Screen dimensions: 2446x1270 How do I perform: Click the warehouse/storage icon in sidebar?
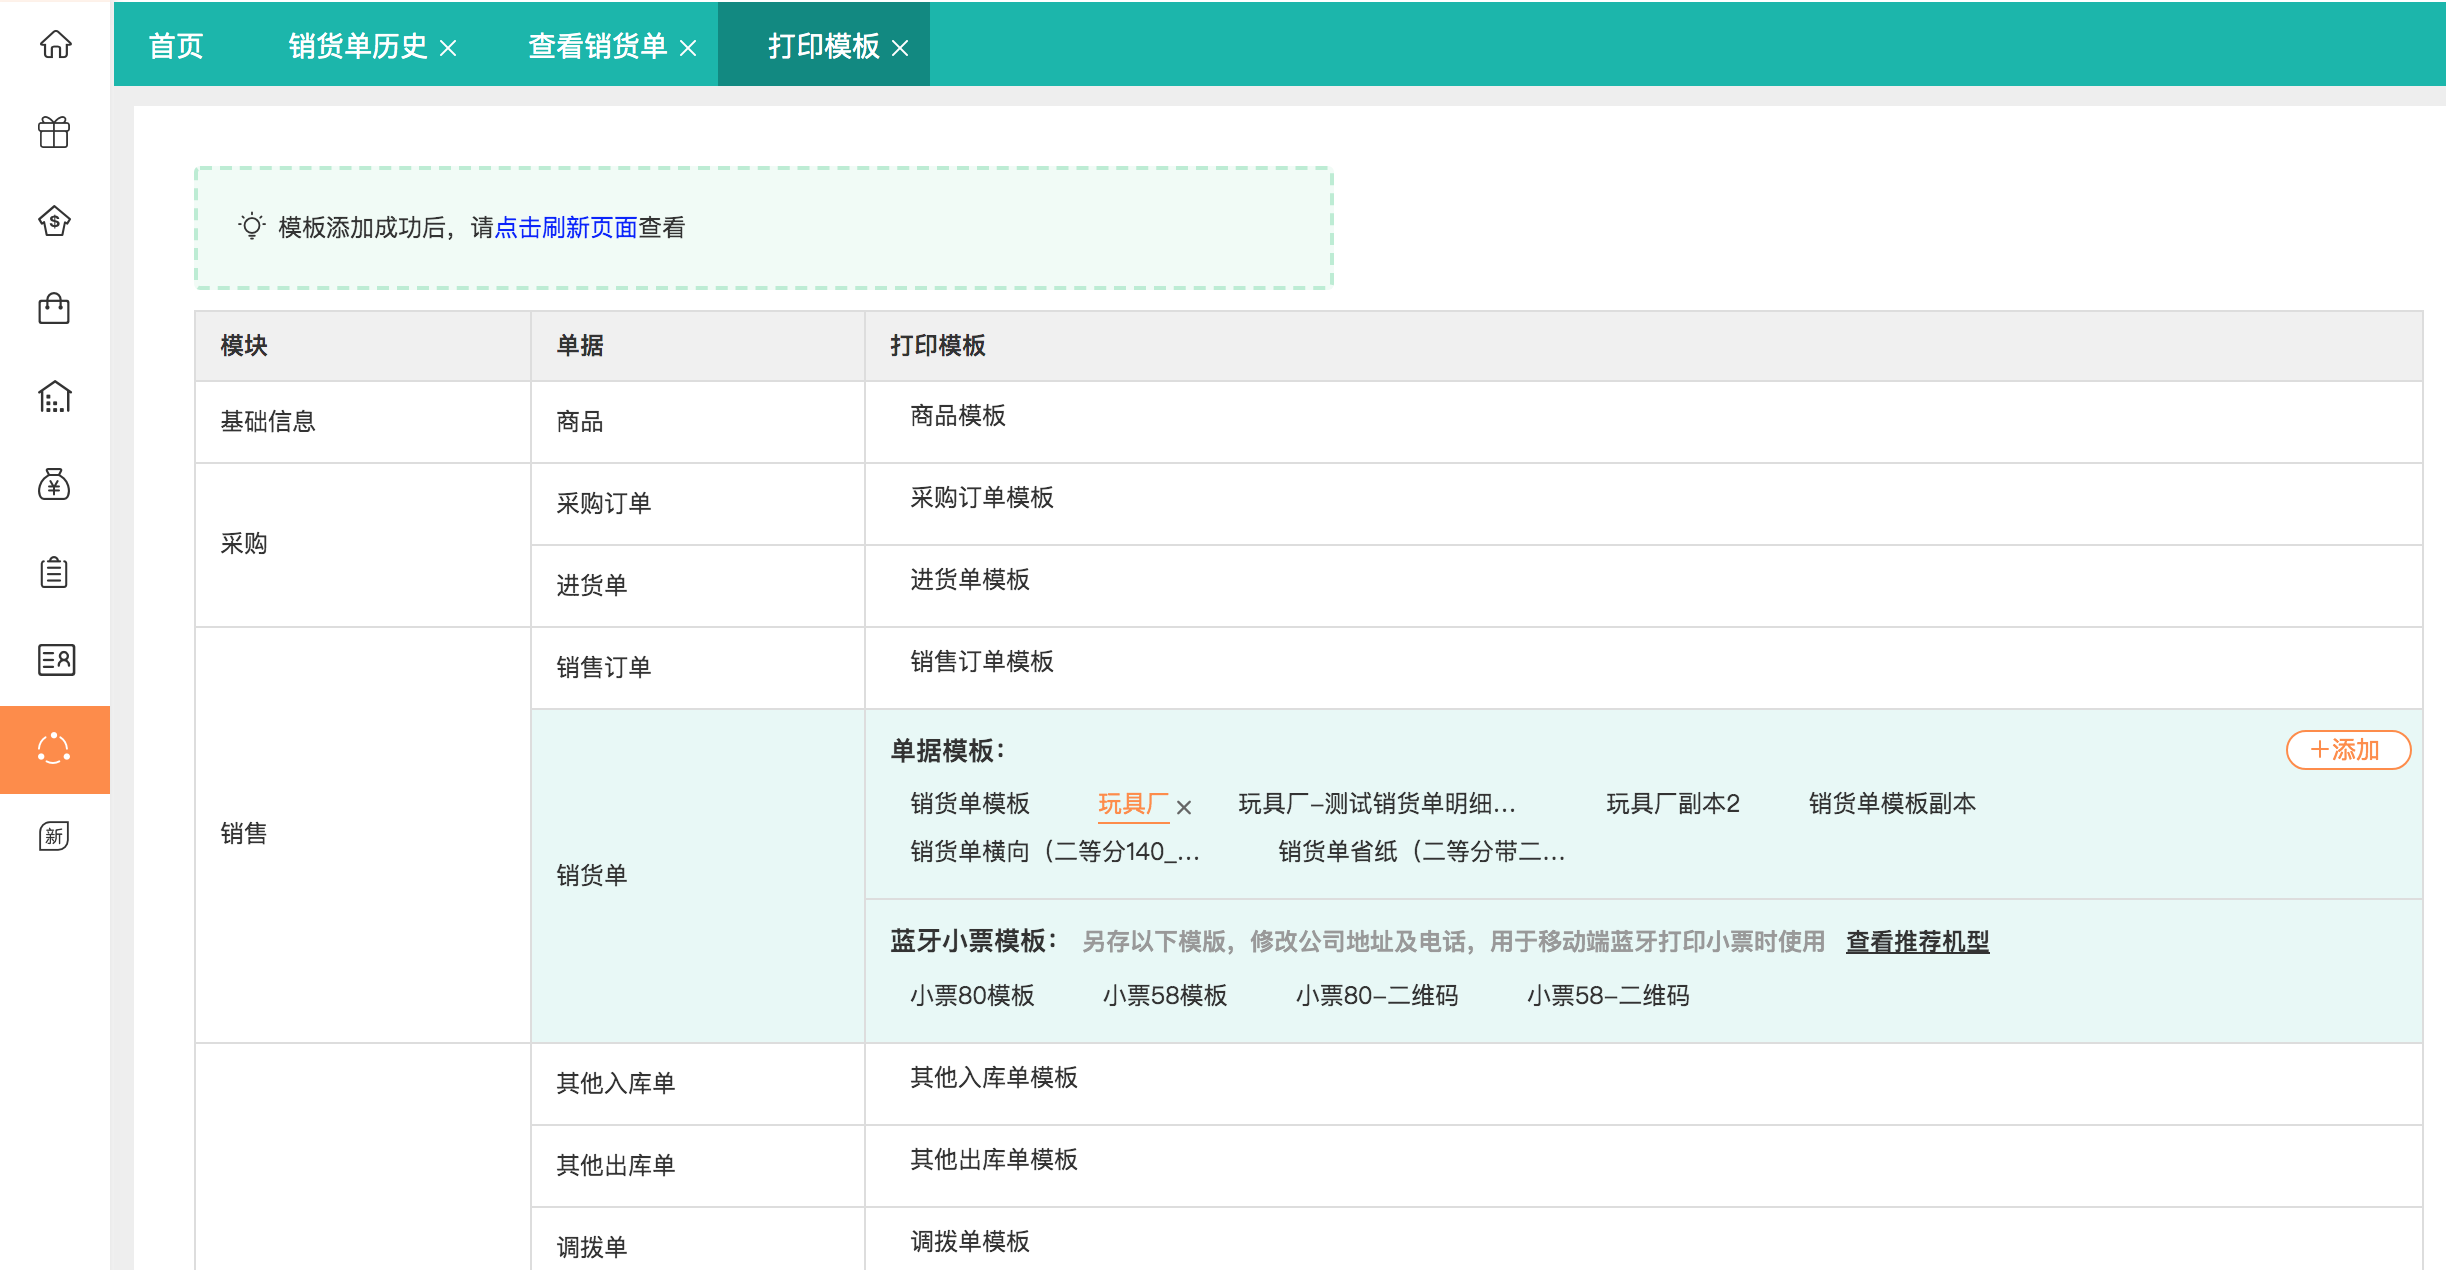55,395
